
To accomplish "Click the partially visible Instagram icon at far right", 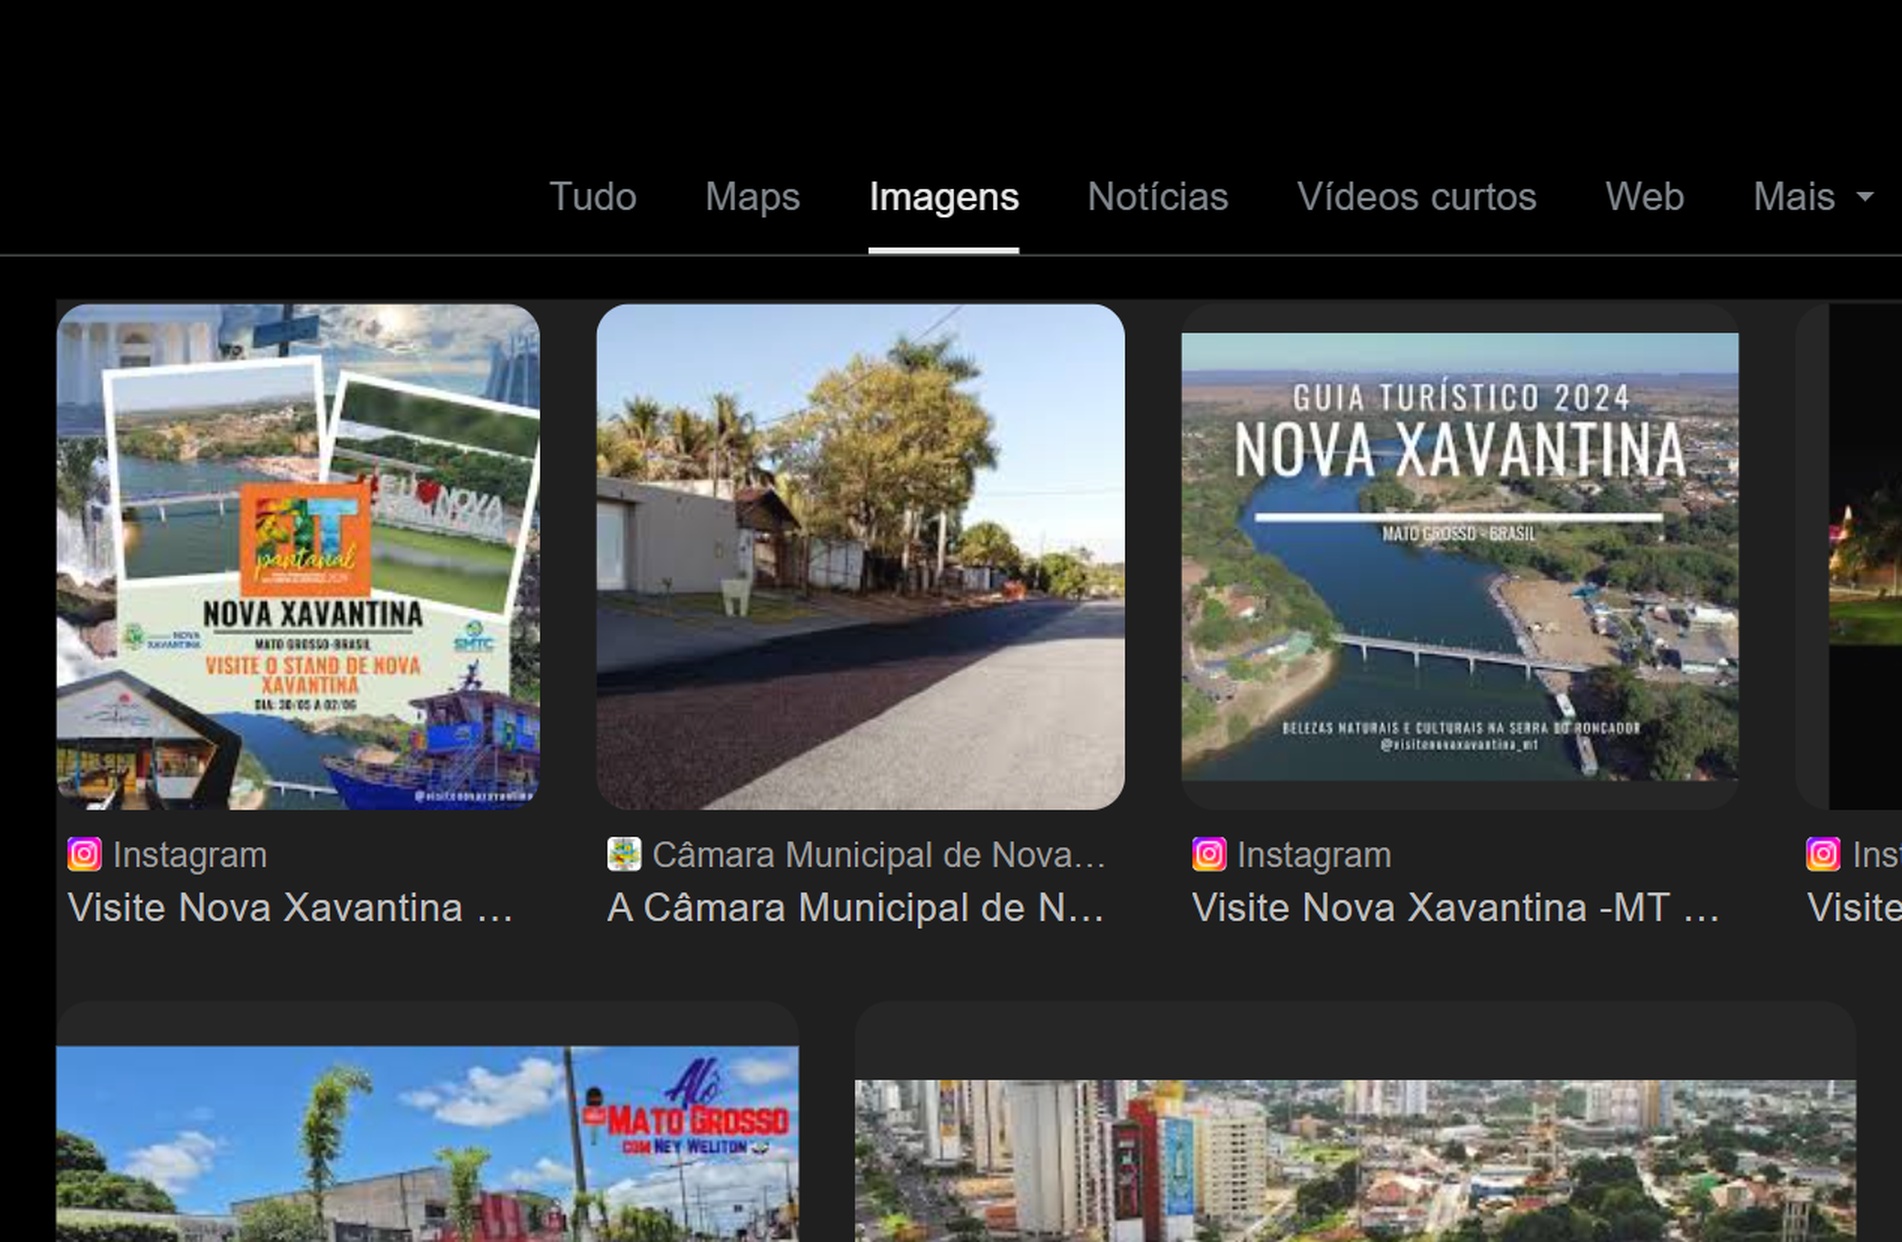I will coord(1823,855).
